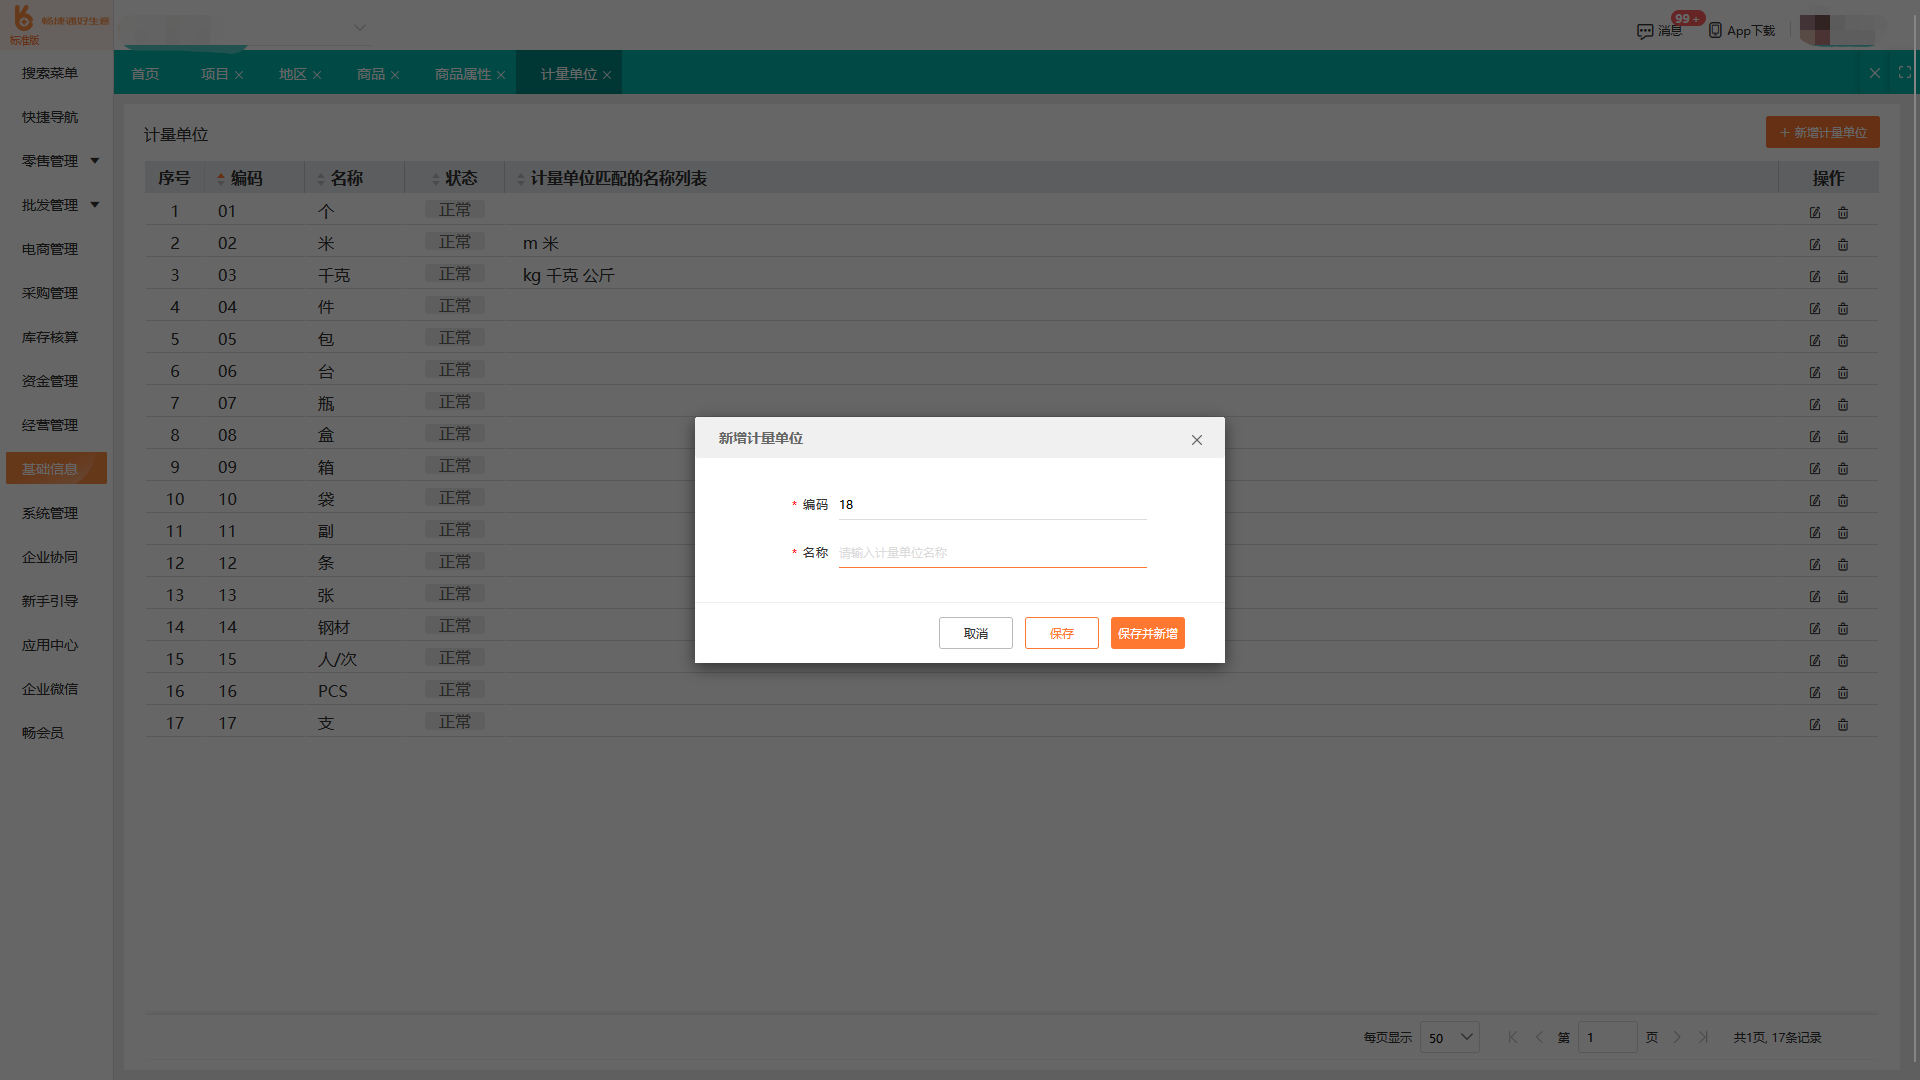Open the 商品 tab menu

[371, 73]
